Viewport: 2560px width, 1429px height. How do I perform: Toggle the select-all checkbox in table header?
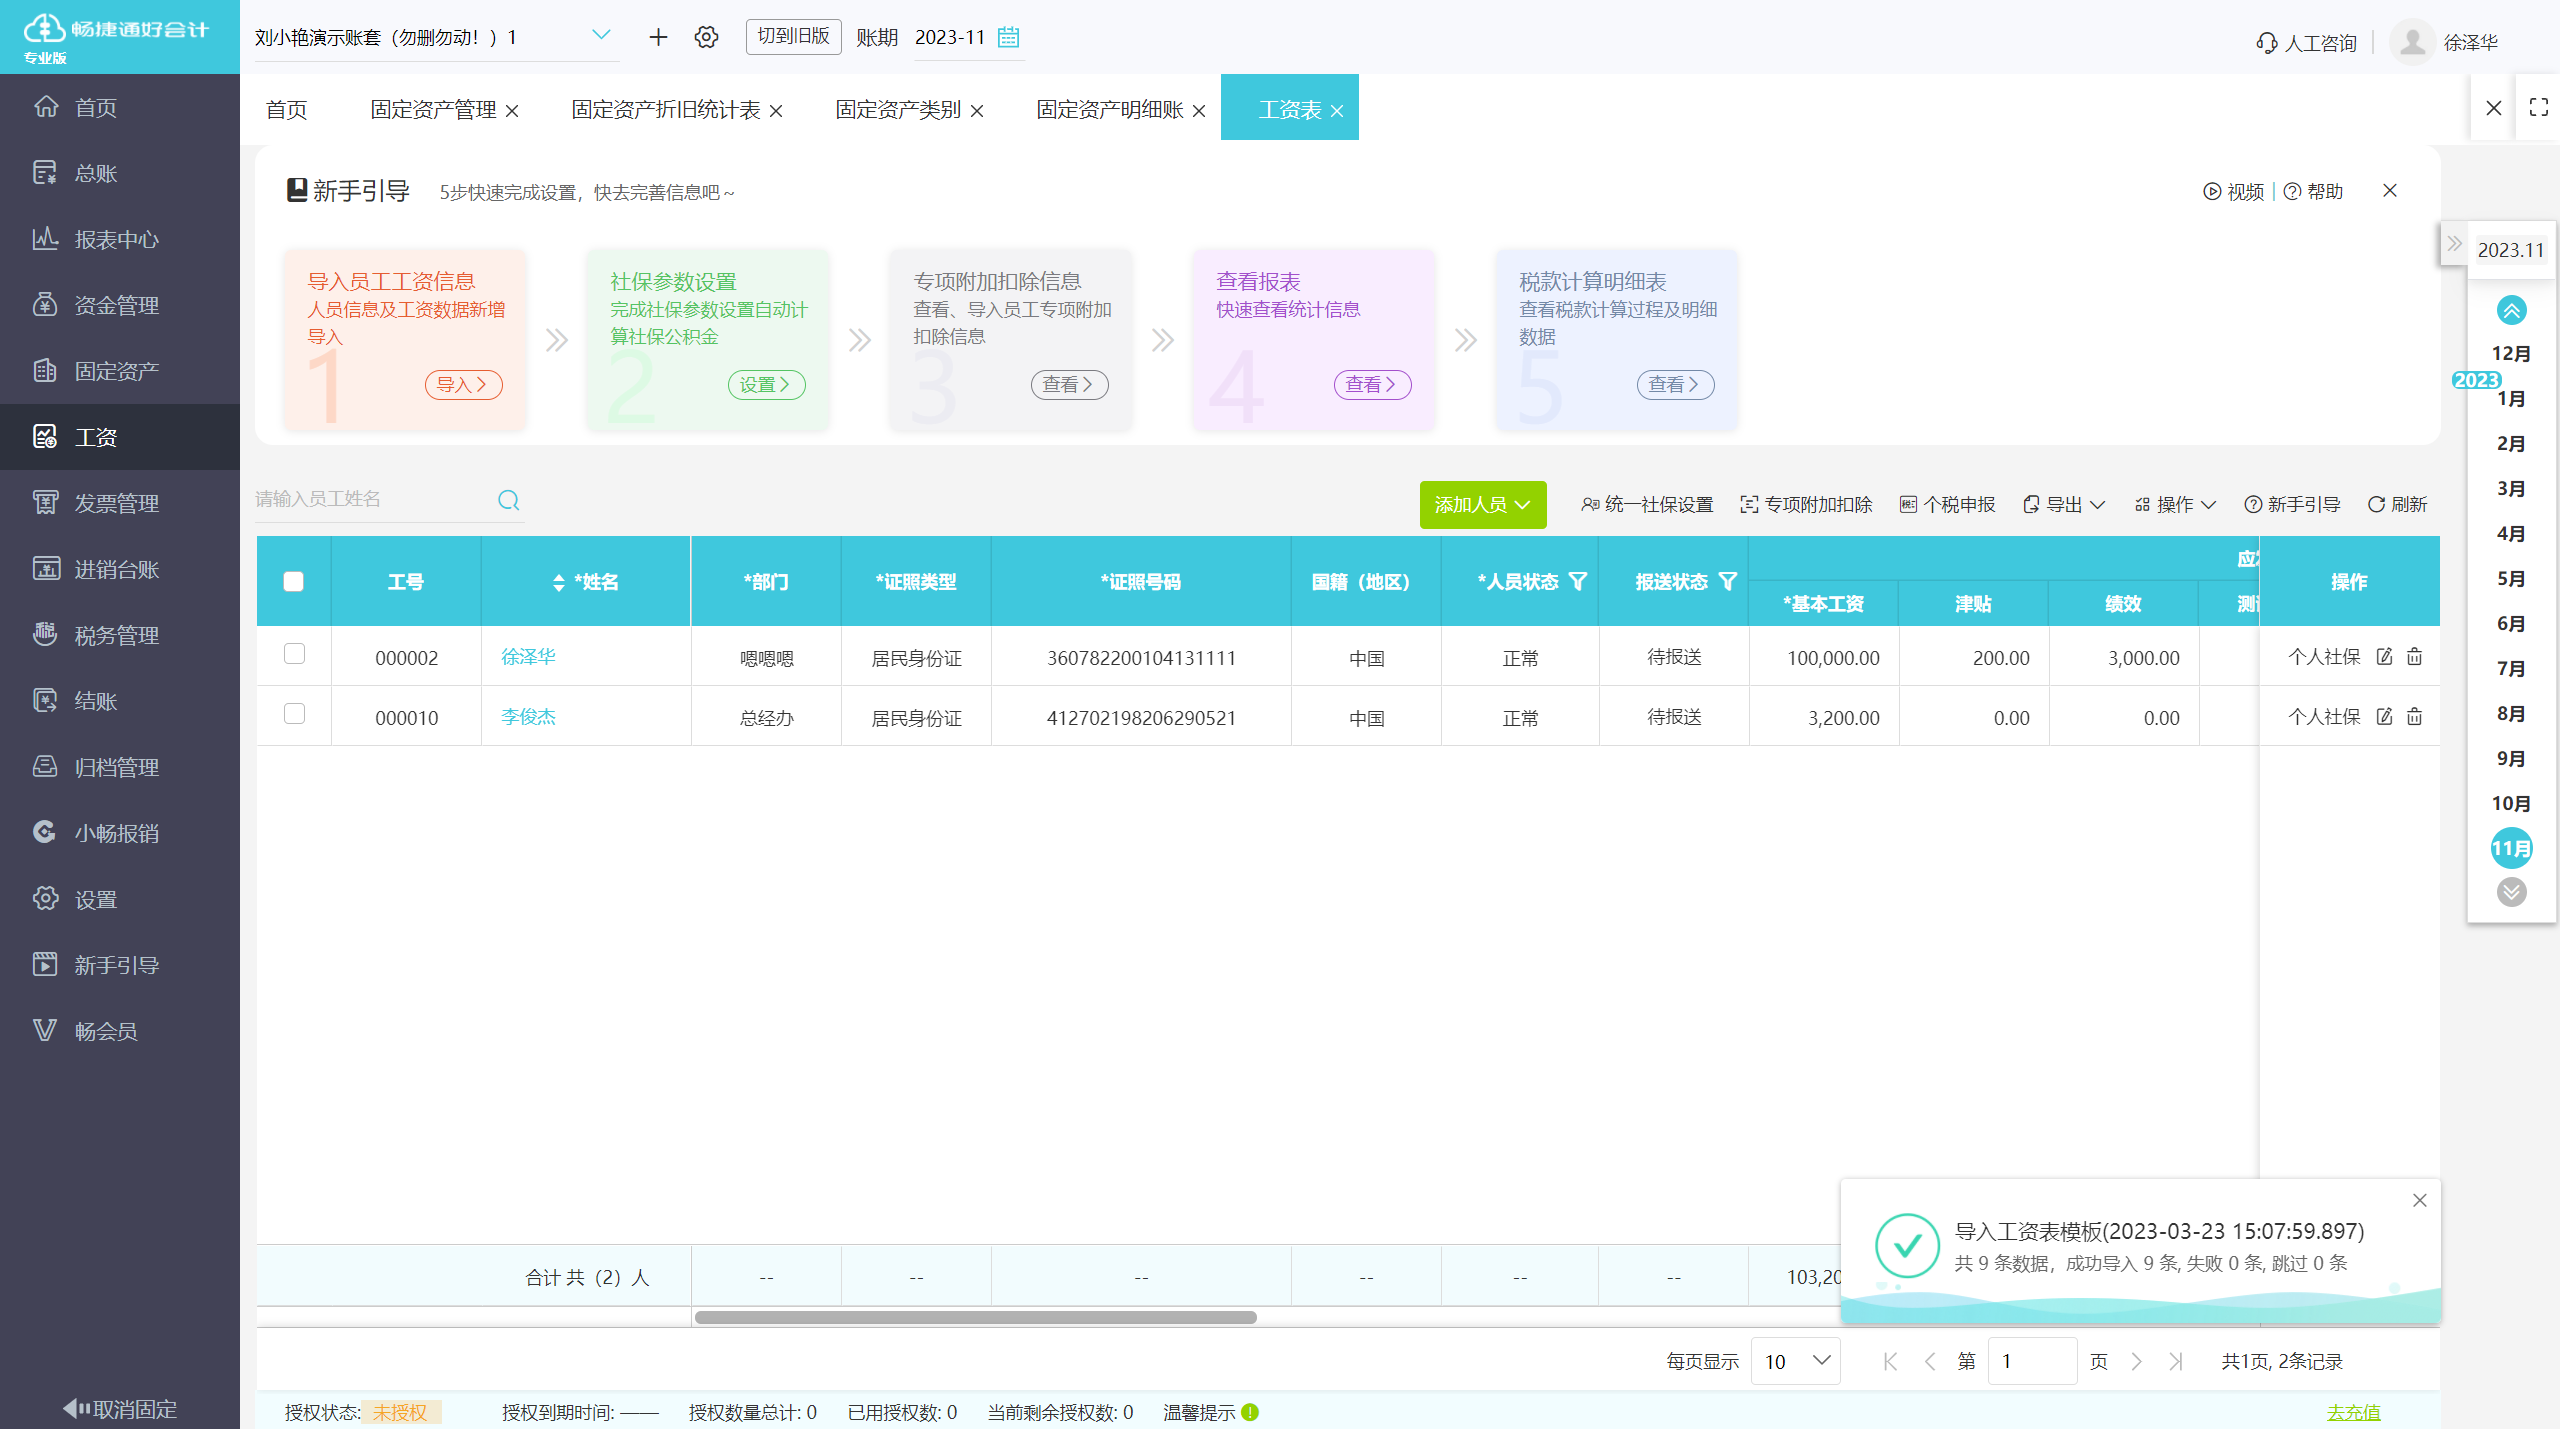click(294, 582)
